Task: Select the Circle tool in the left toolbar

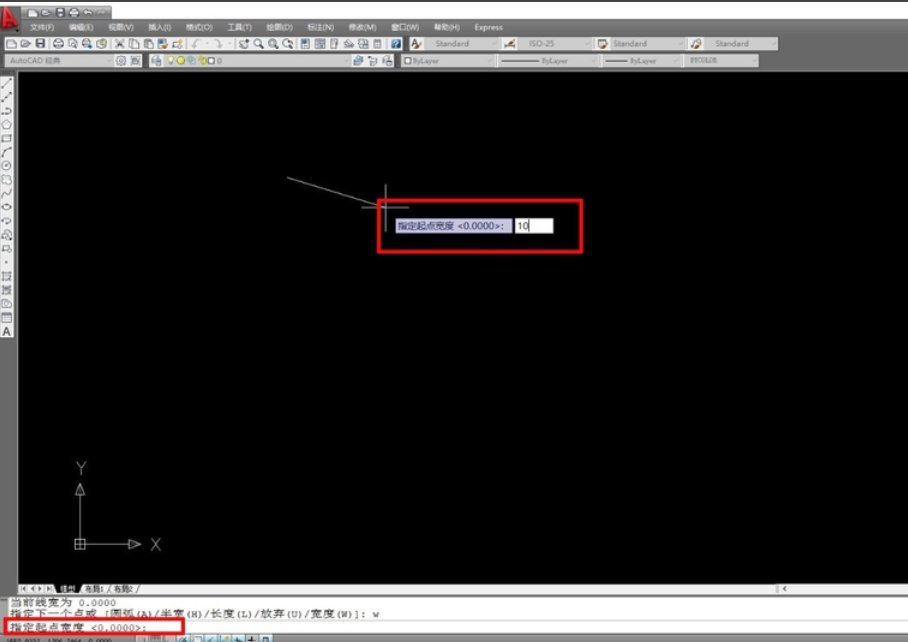Action: click(x=7, y=165)
